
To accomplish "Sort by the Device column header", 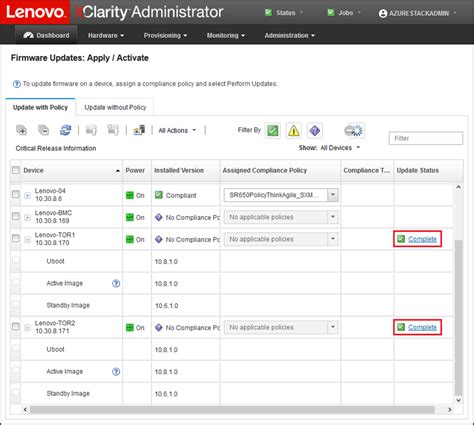I will pos(71,170).
